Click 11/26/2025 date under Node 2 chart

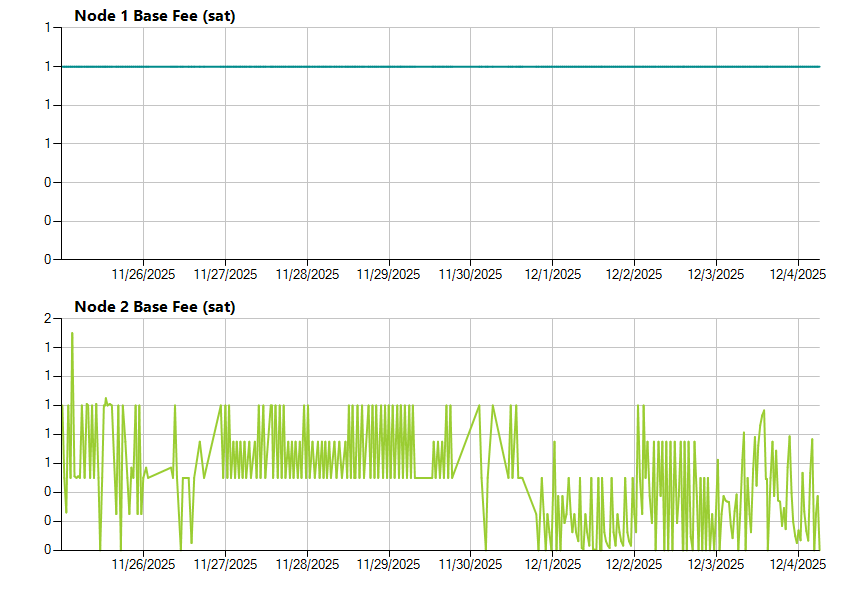pyautogui.click(x=143, y=565)
